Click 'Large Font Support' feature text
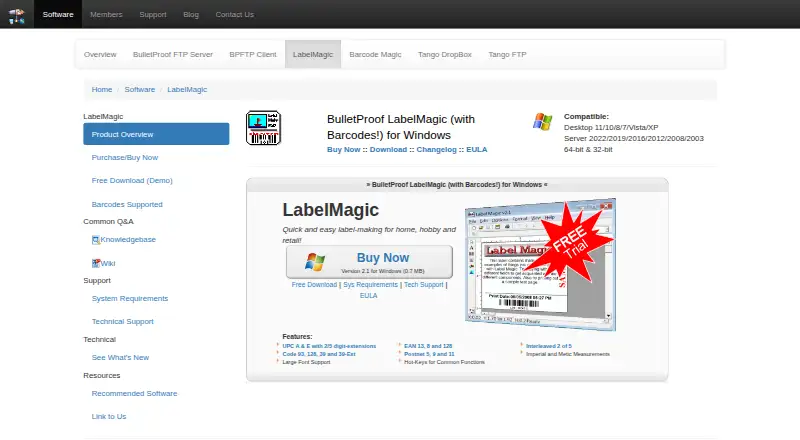 coord(306,362)
